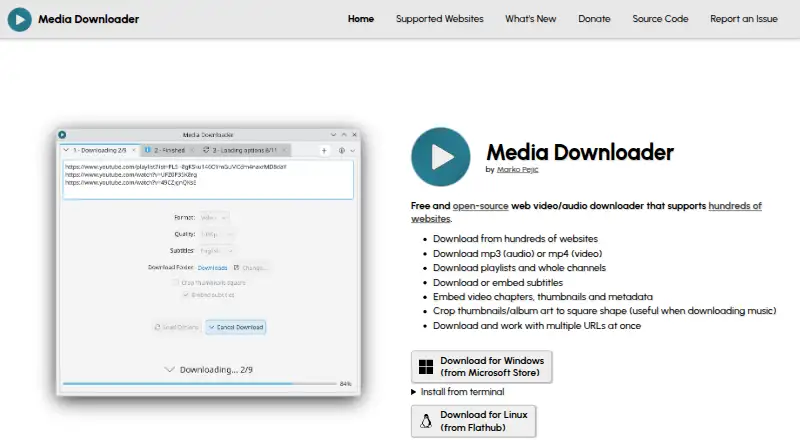Go to the Home nav item
800x440 pixels.
[x=361, y=19]
